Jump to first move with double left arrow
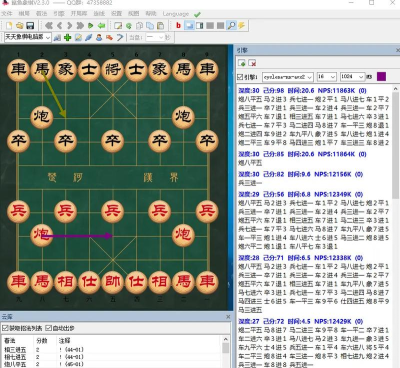This screenshot has height=368, width=400. tap(49, 26)
